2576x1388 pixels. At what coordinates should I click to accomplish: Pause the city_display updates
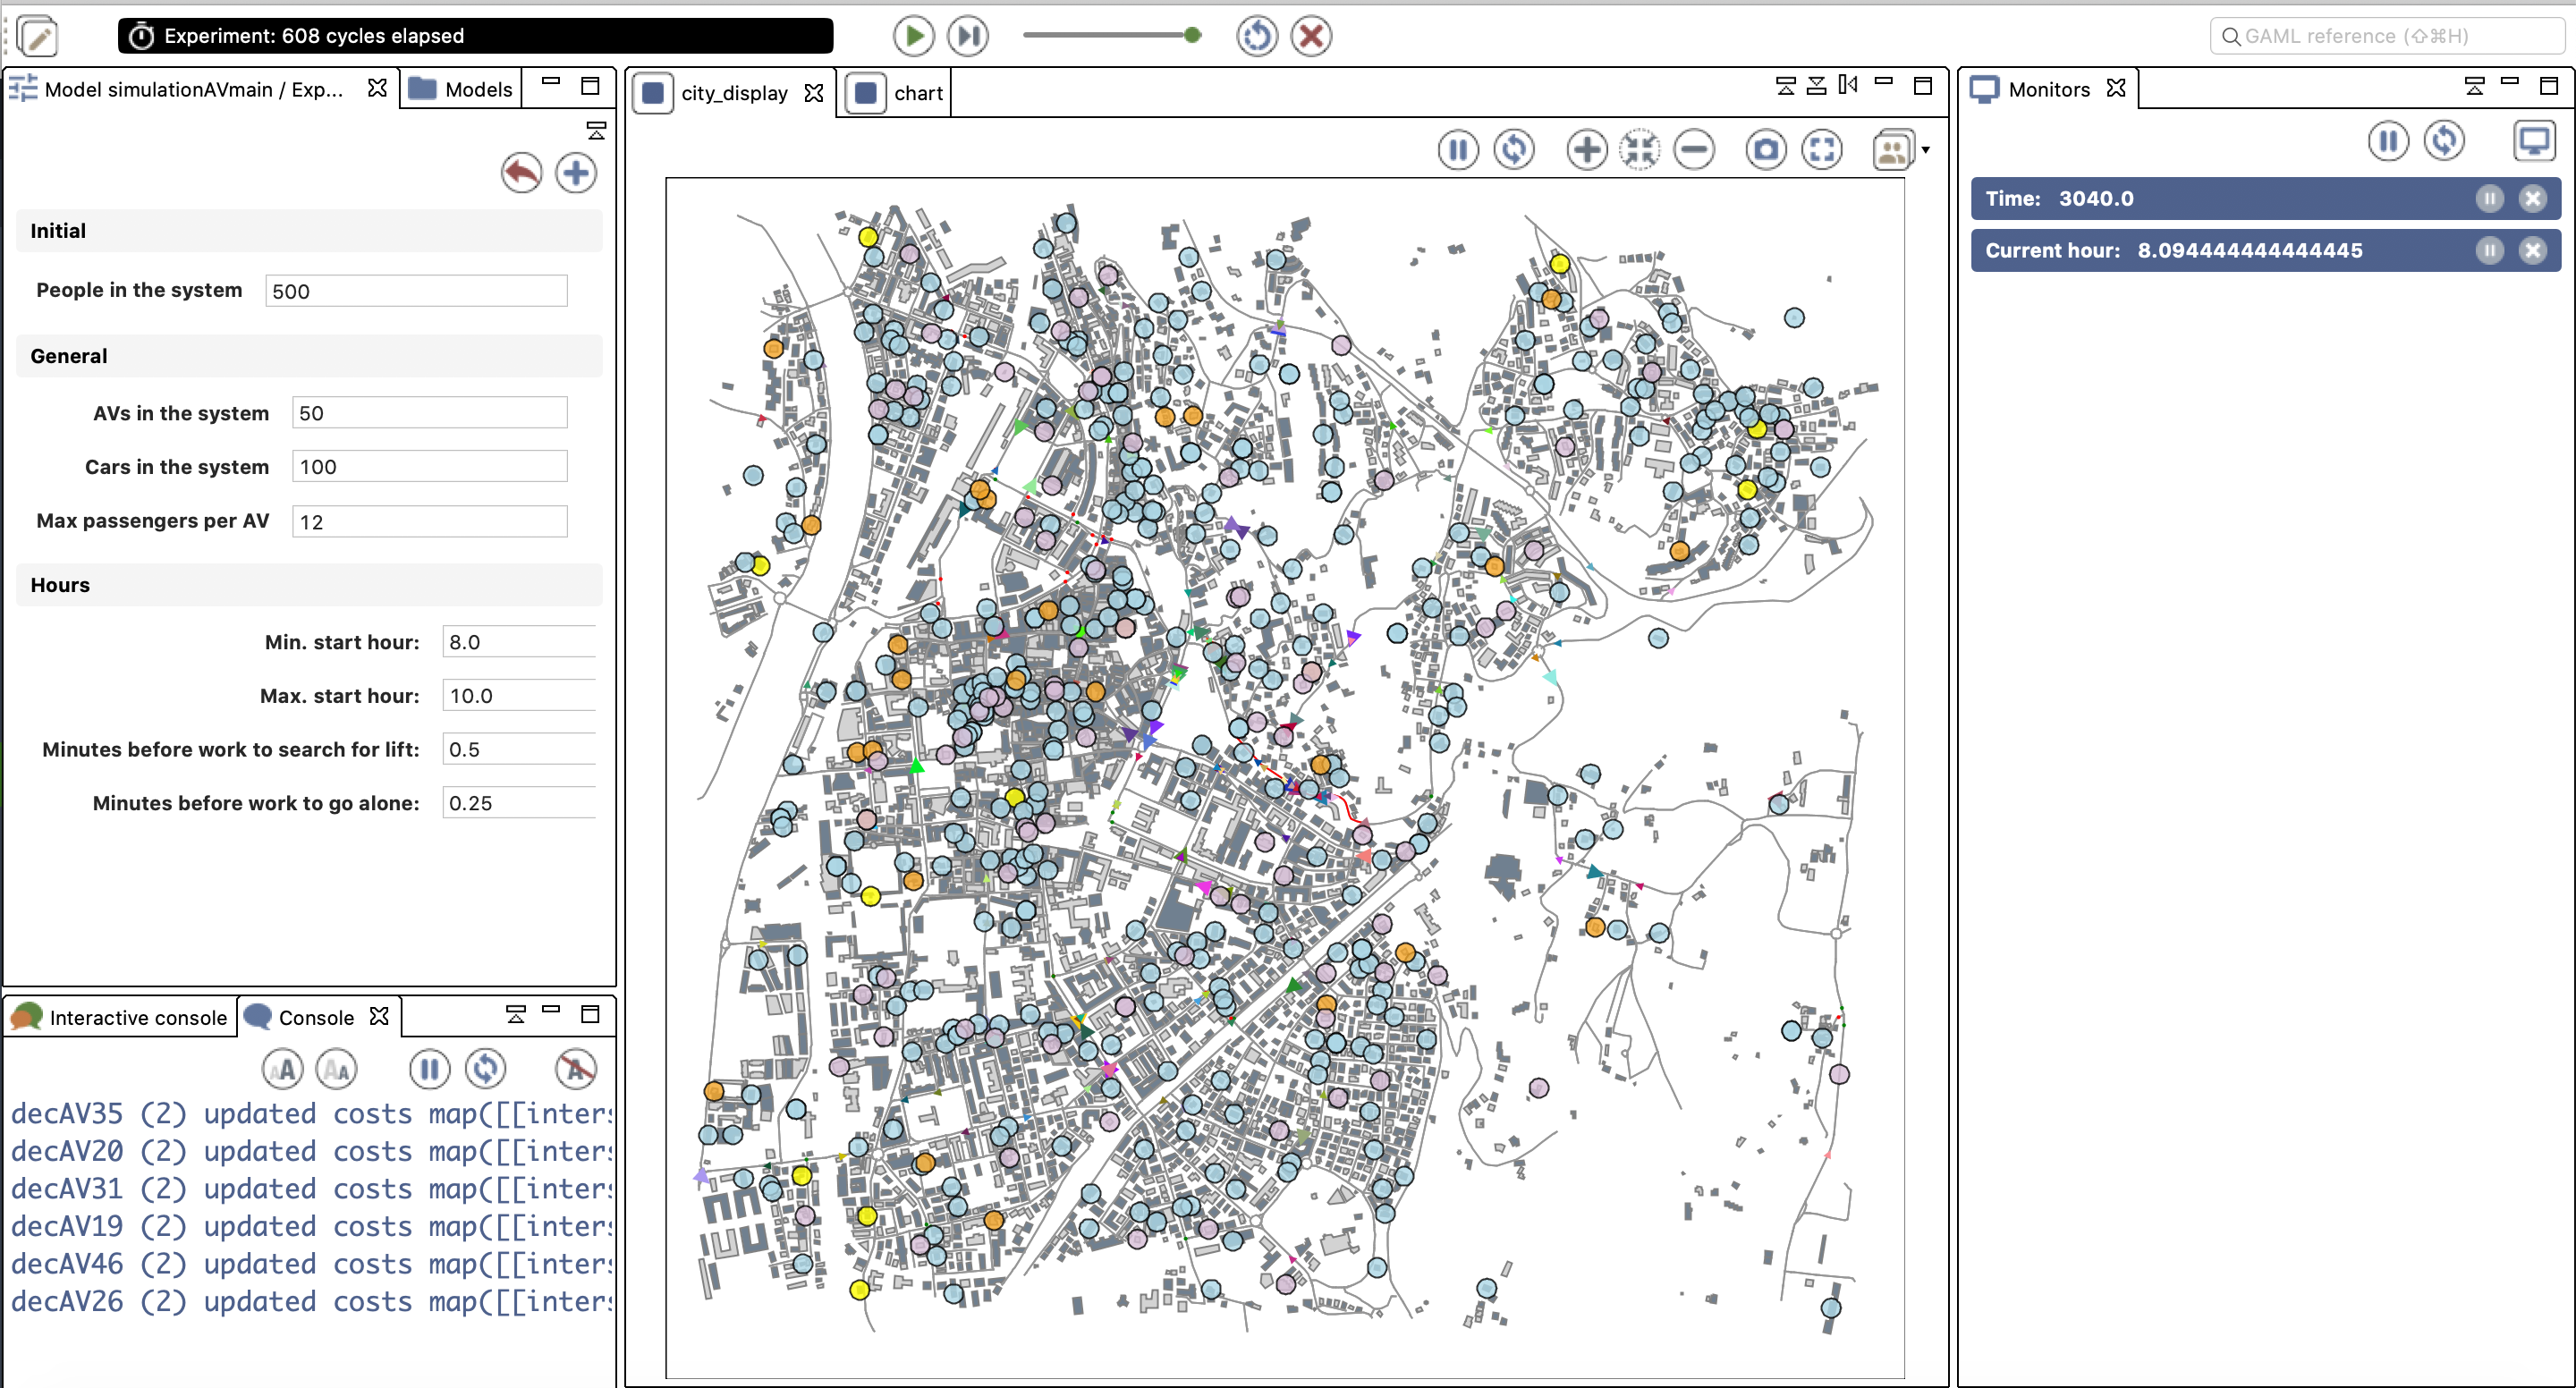[x=1458, y=150]
